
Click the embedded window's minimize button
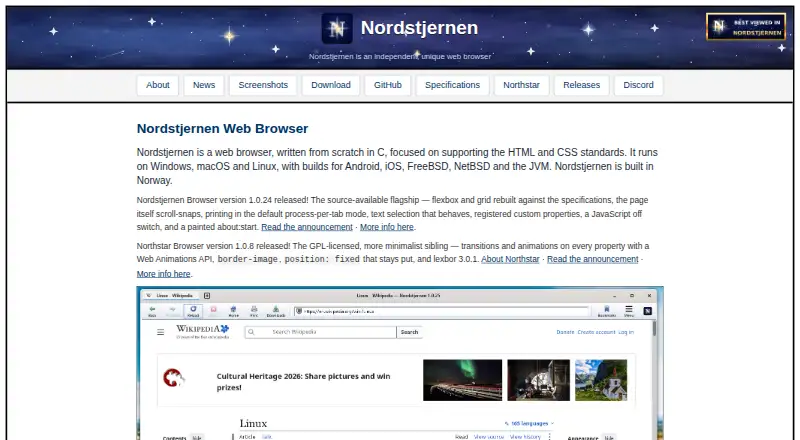(615, 296)
